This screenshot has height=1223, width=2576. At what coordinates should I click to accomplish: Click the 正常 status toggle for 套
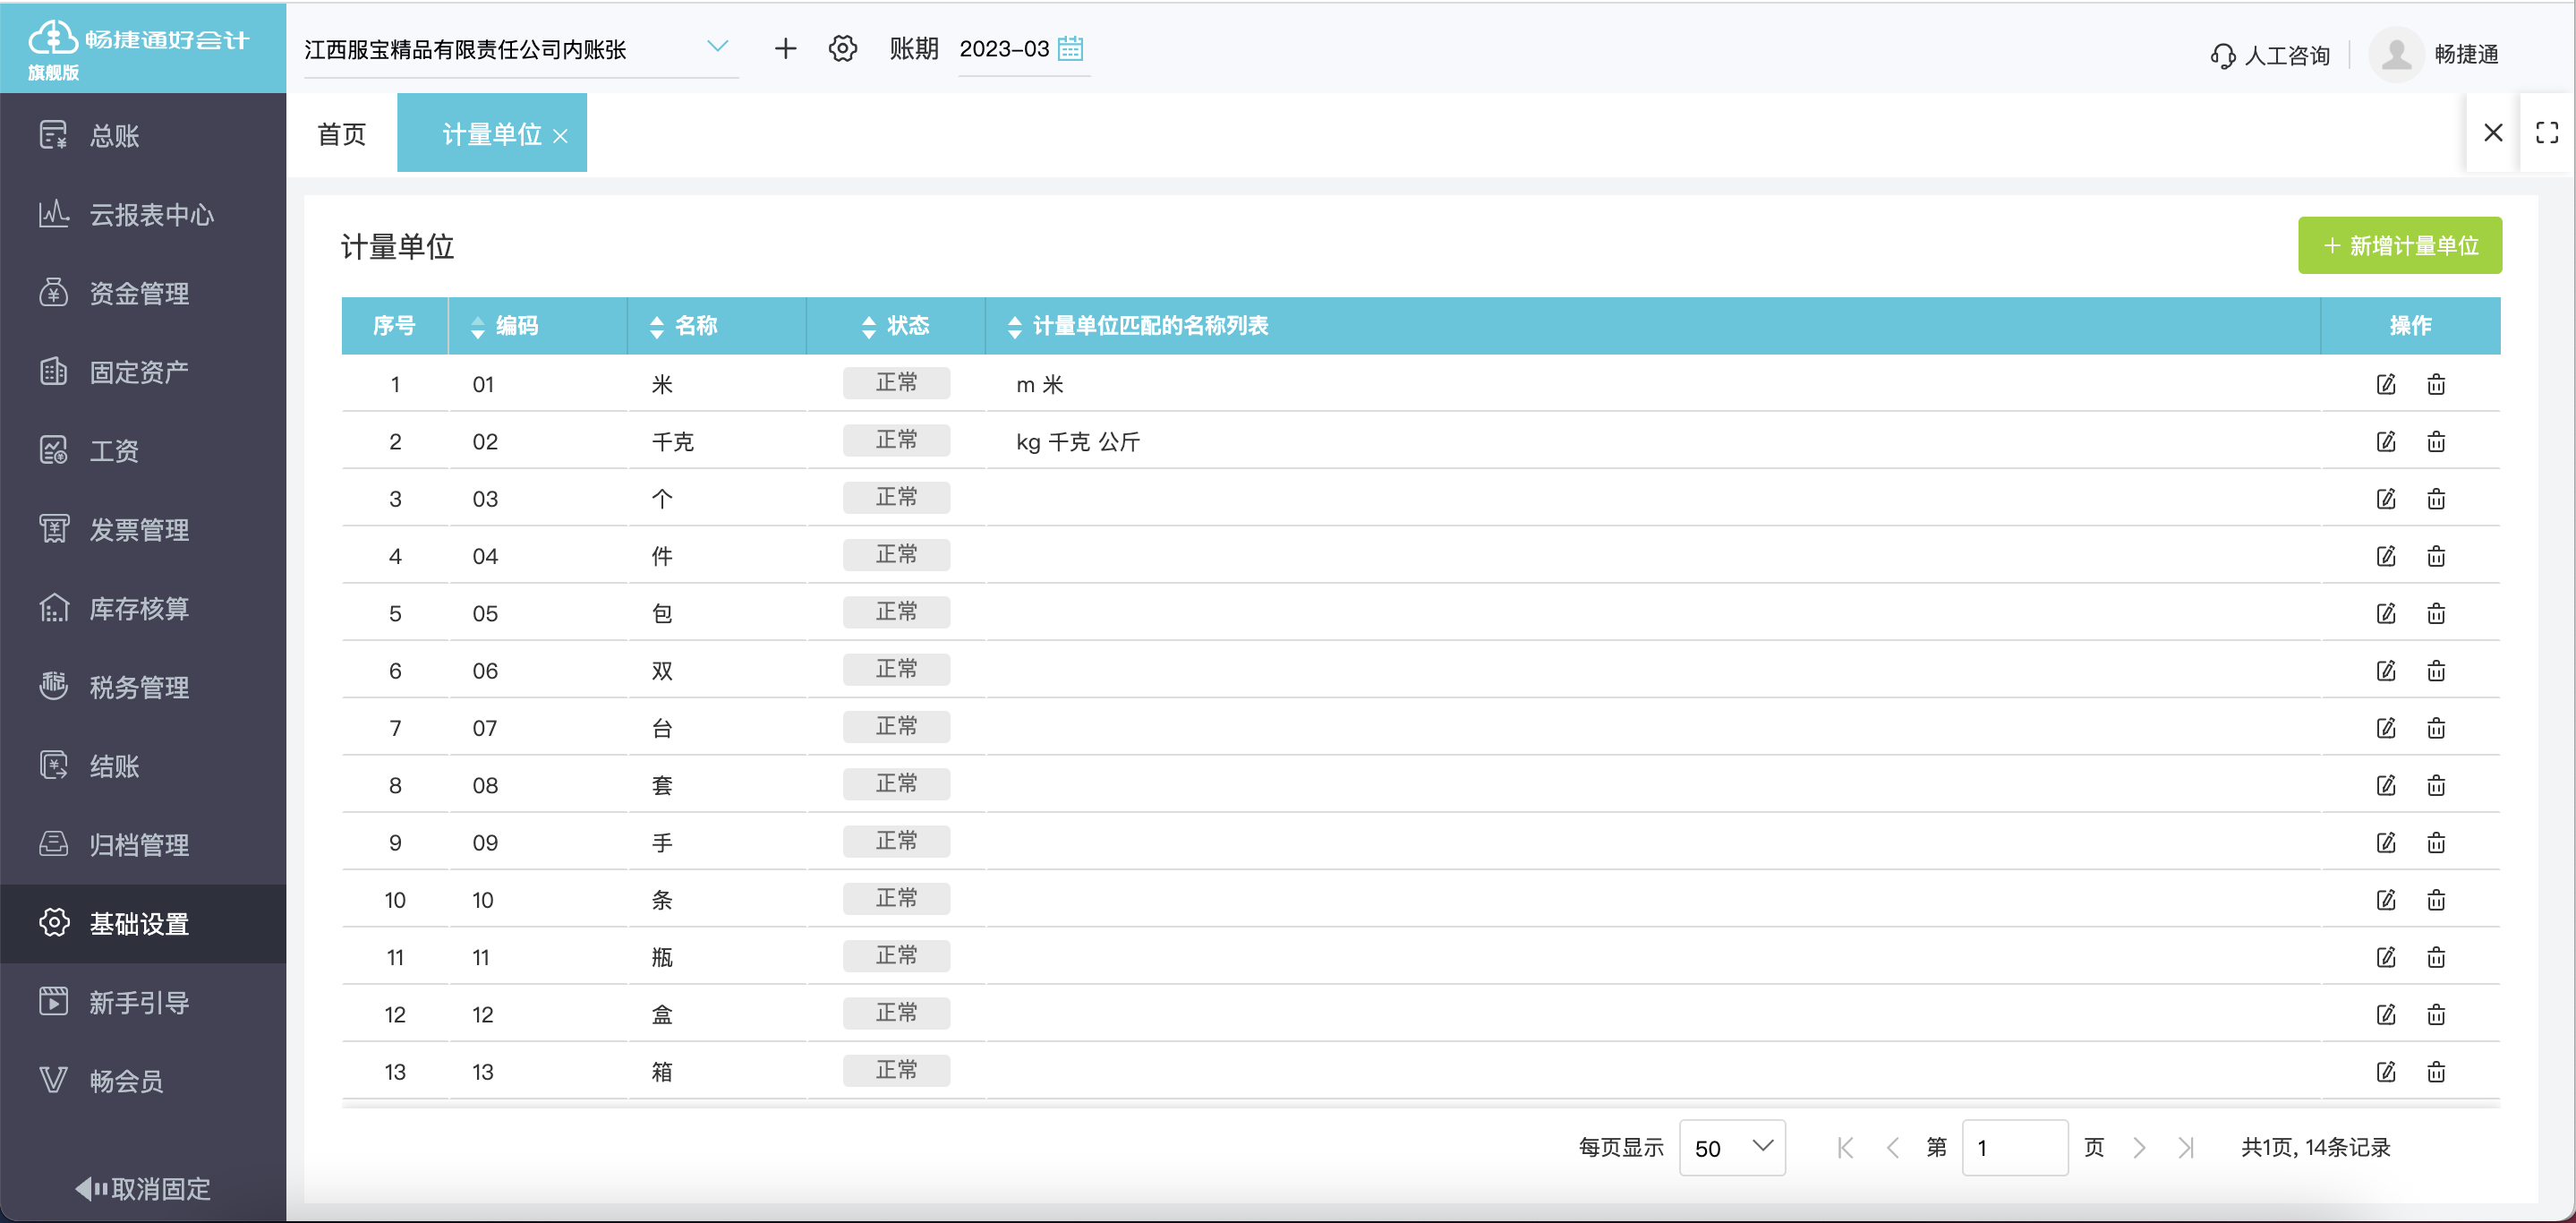tap(900, 784)
